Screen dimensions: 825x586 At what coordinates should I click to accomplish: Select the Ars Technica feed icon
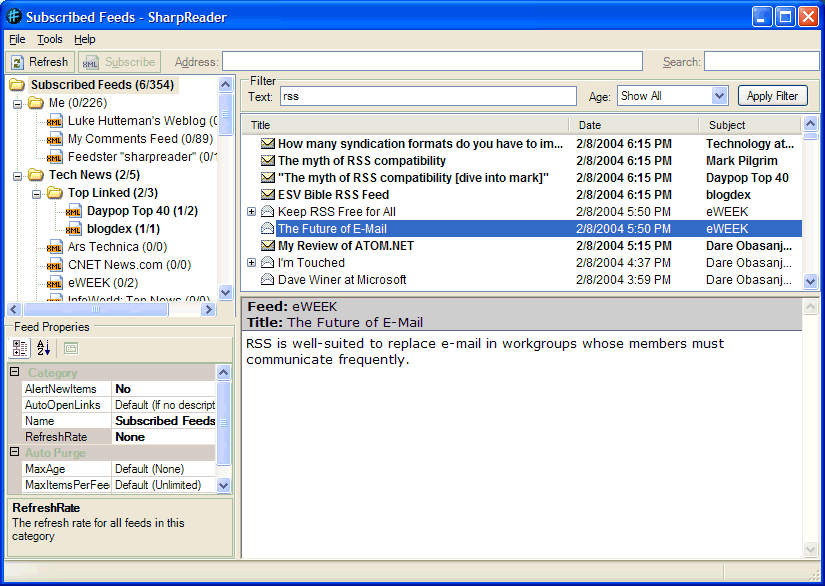pos(54,247)
